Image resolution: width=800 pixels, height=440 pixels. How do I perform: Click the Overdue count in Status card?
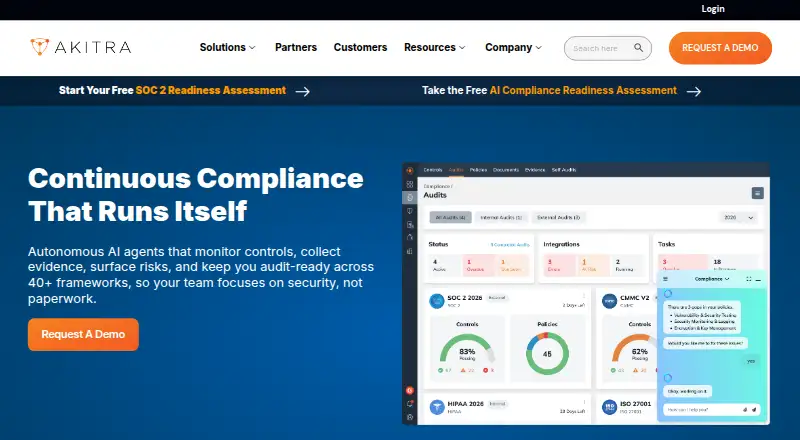pyautogui.click(x=478, y=265)
